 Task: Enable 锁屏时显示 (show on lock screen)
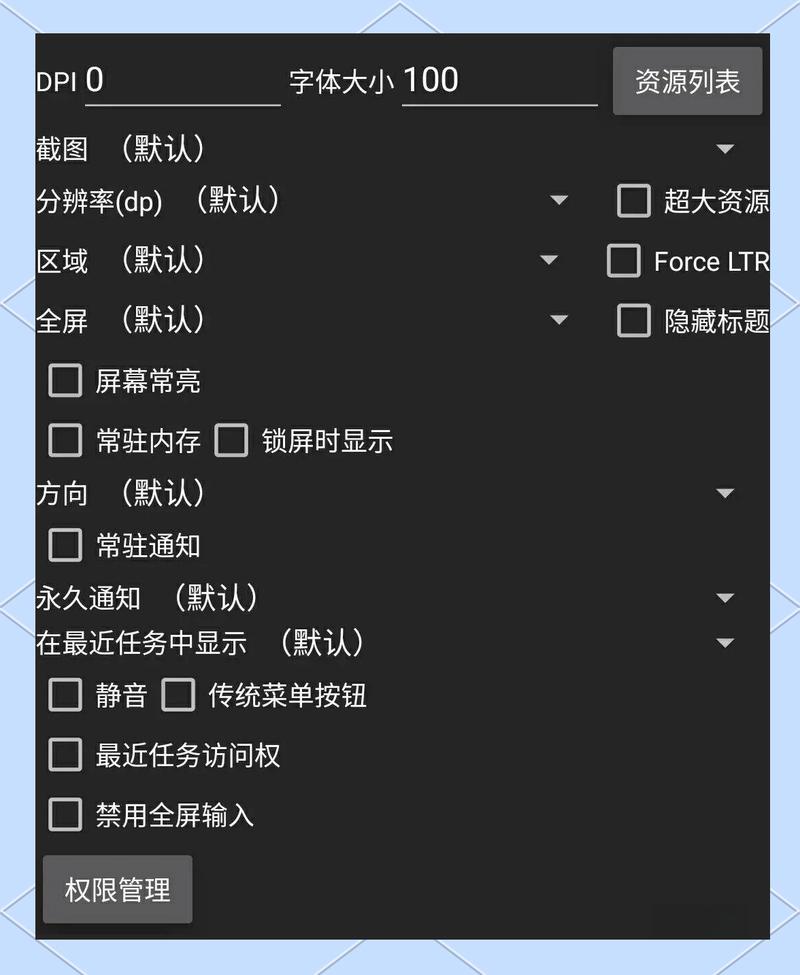pyautogui.click(x=232, y=440)
